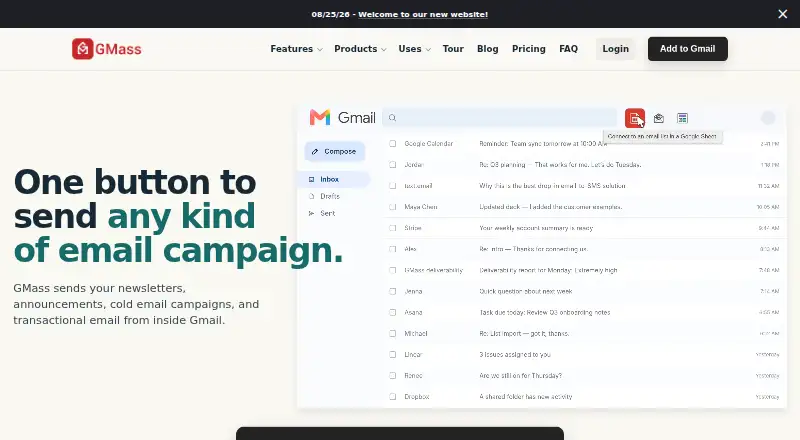
Task: Click the pencil icon on Compose
Action: pyautogui.click(x=315, y=152)
